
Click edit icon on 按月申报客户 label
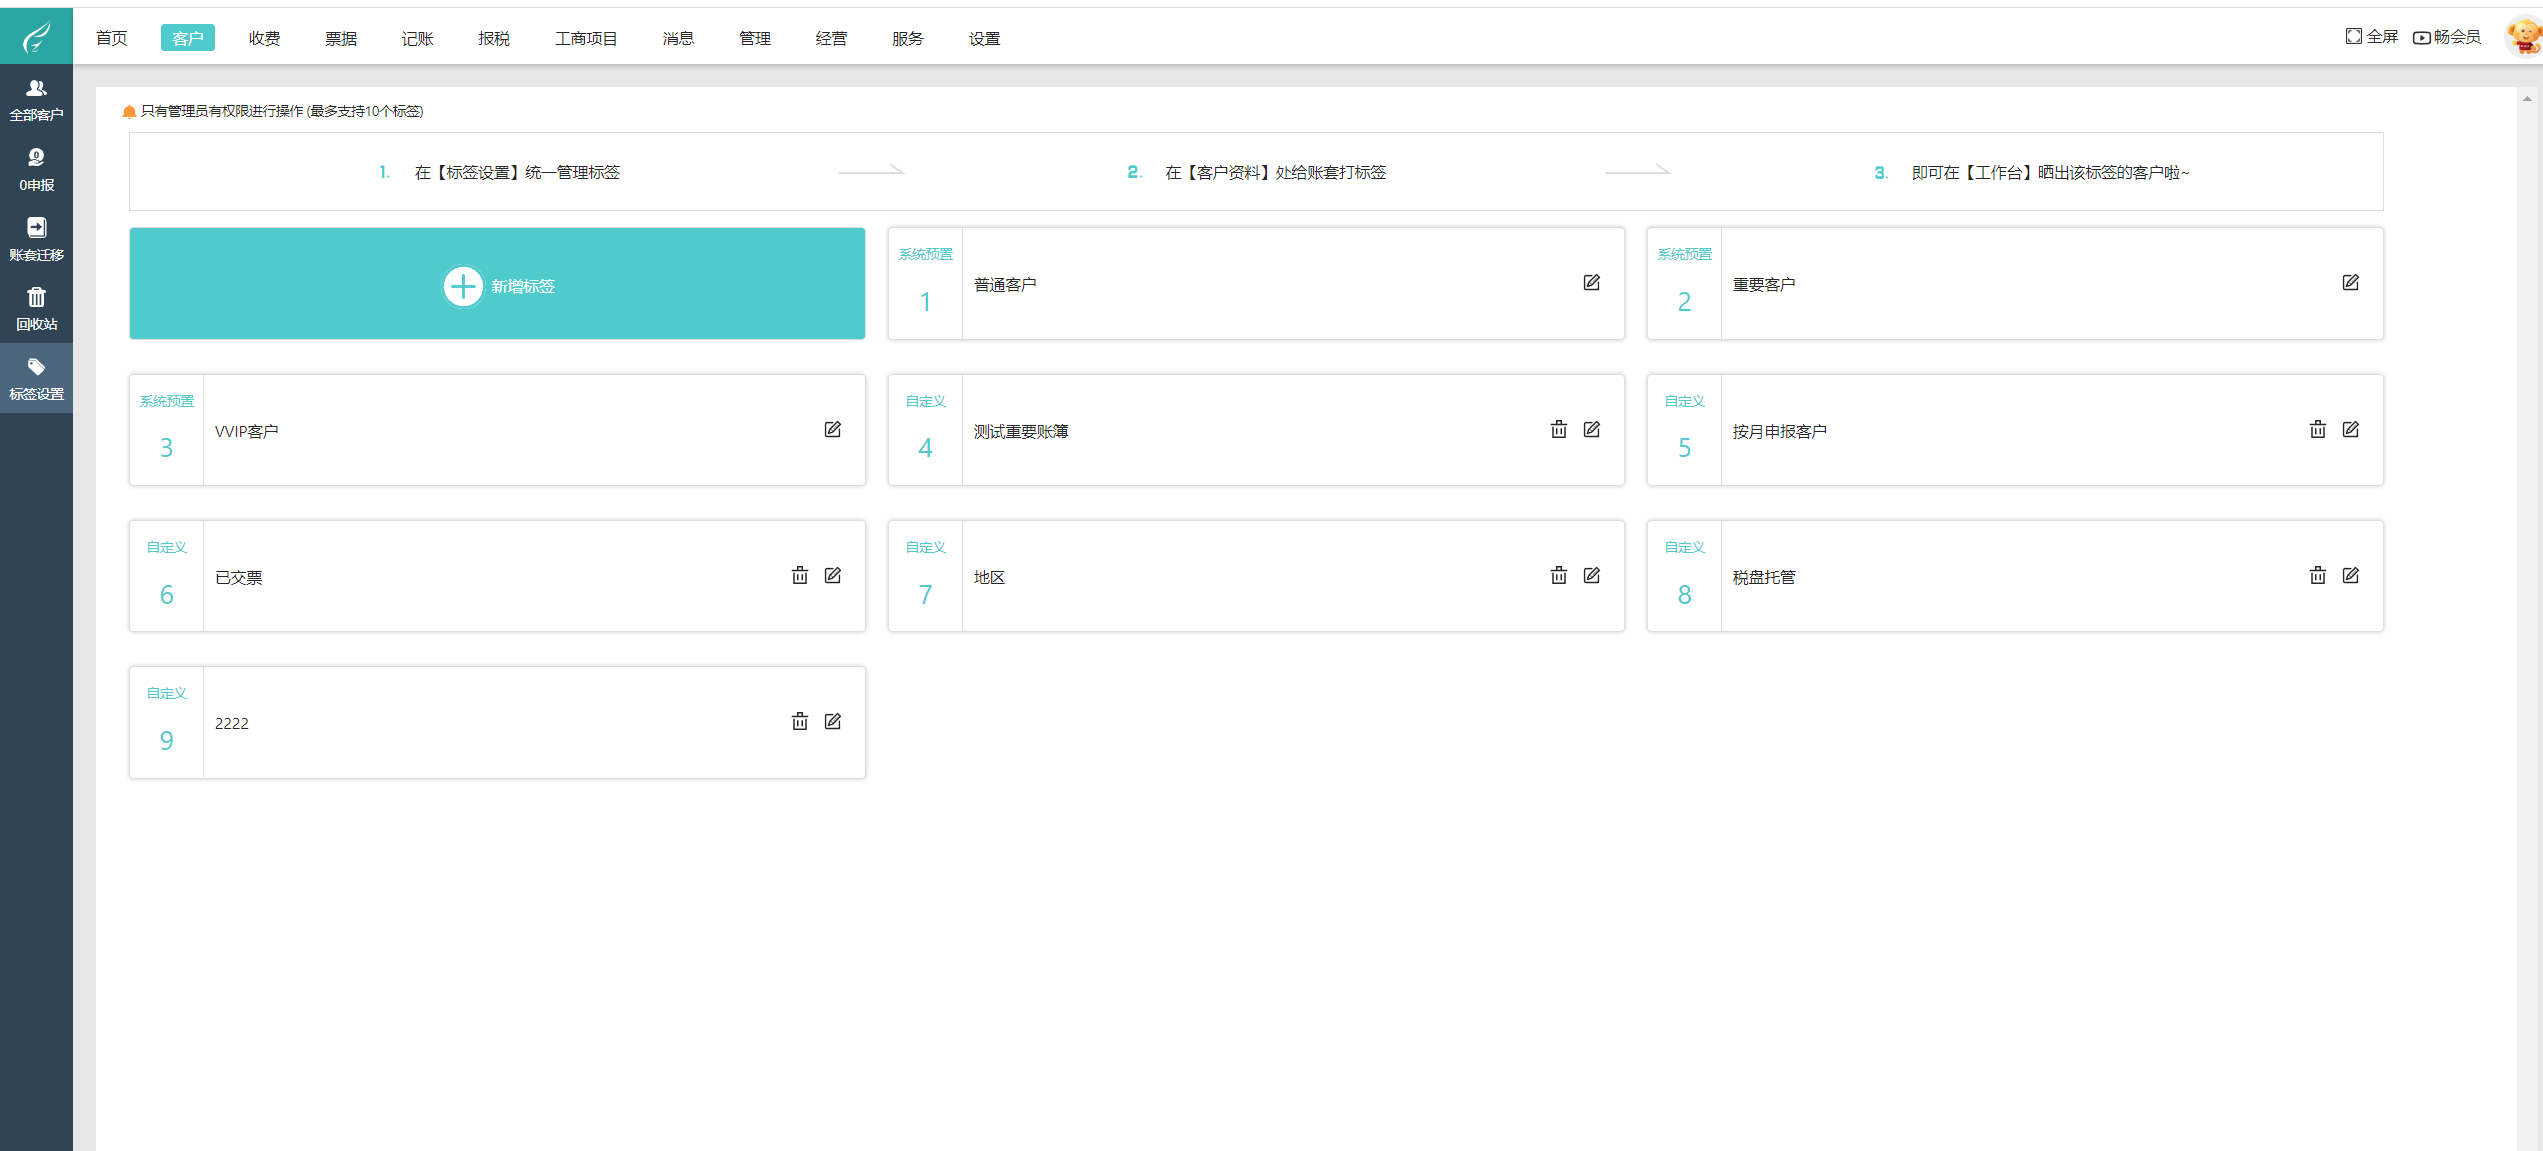(x=2350, y=431)
